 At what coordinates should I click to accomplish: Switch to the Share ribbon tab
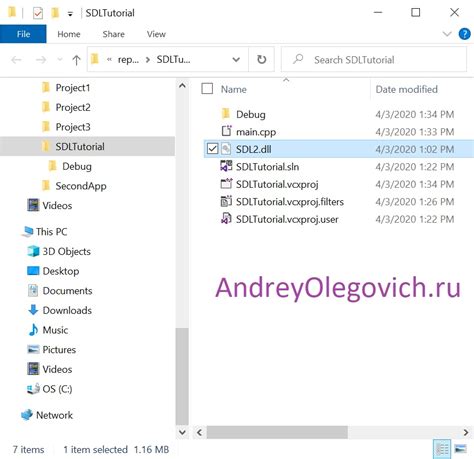pyautogui.click(x=113, y=34)
